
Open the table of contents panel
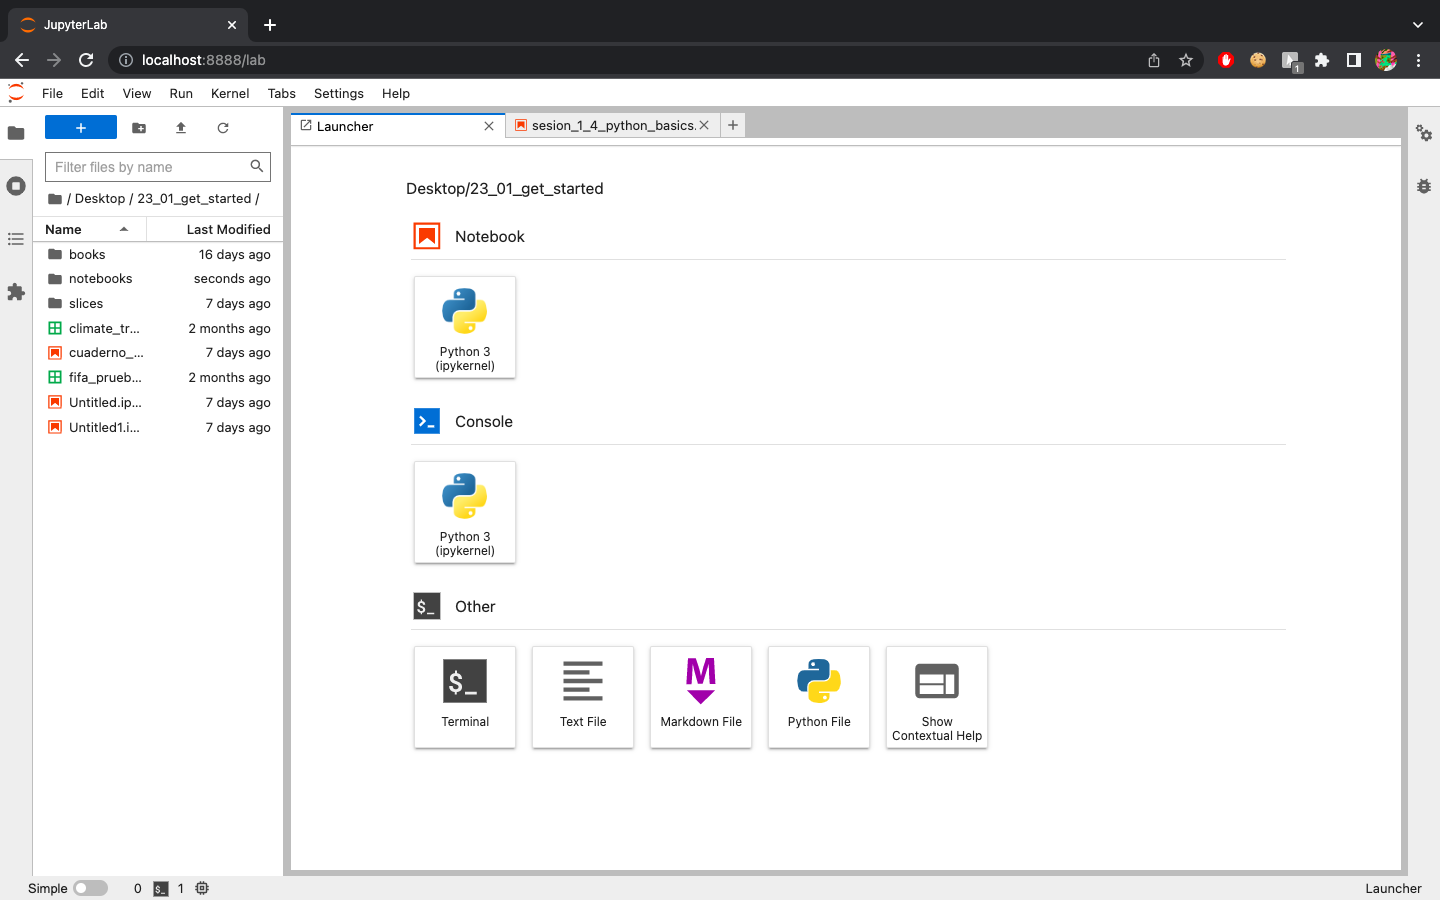tap(16, 239)
